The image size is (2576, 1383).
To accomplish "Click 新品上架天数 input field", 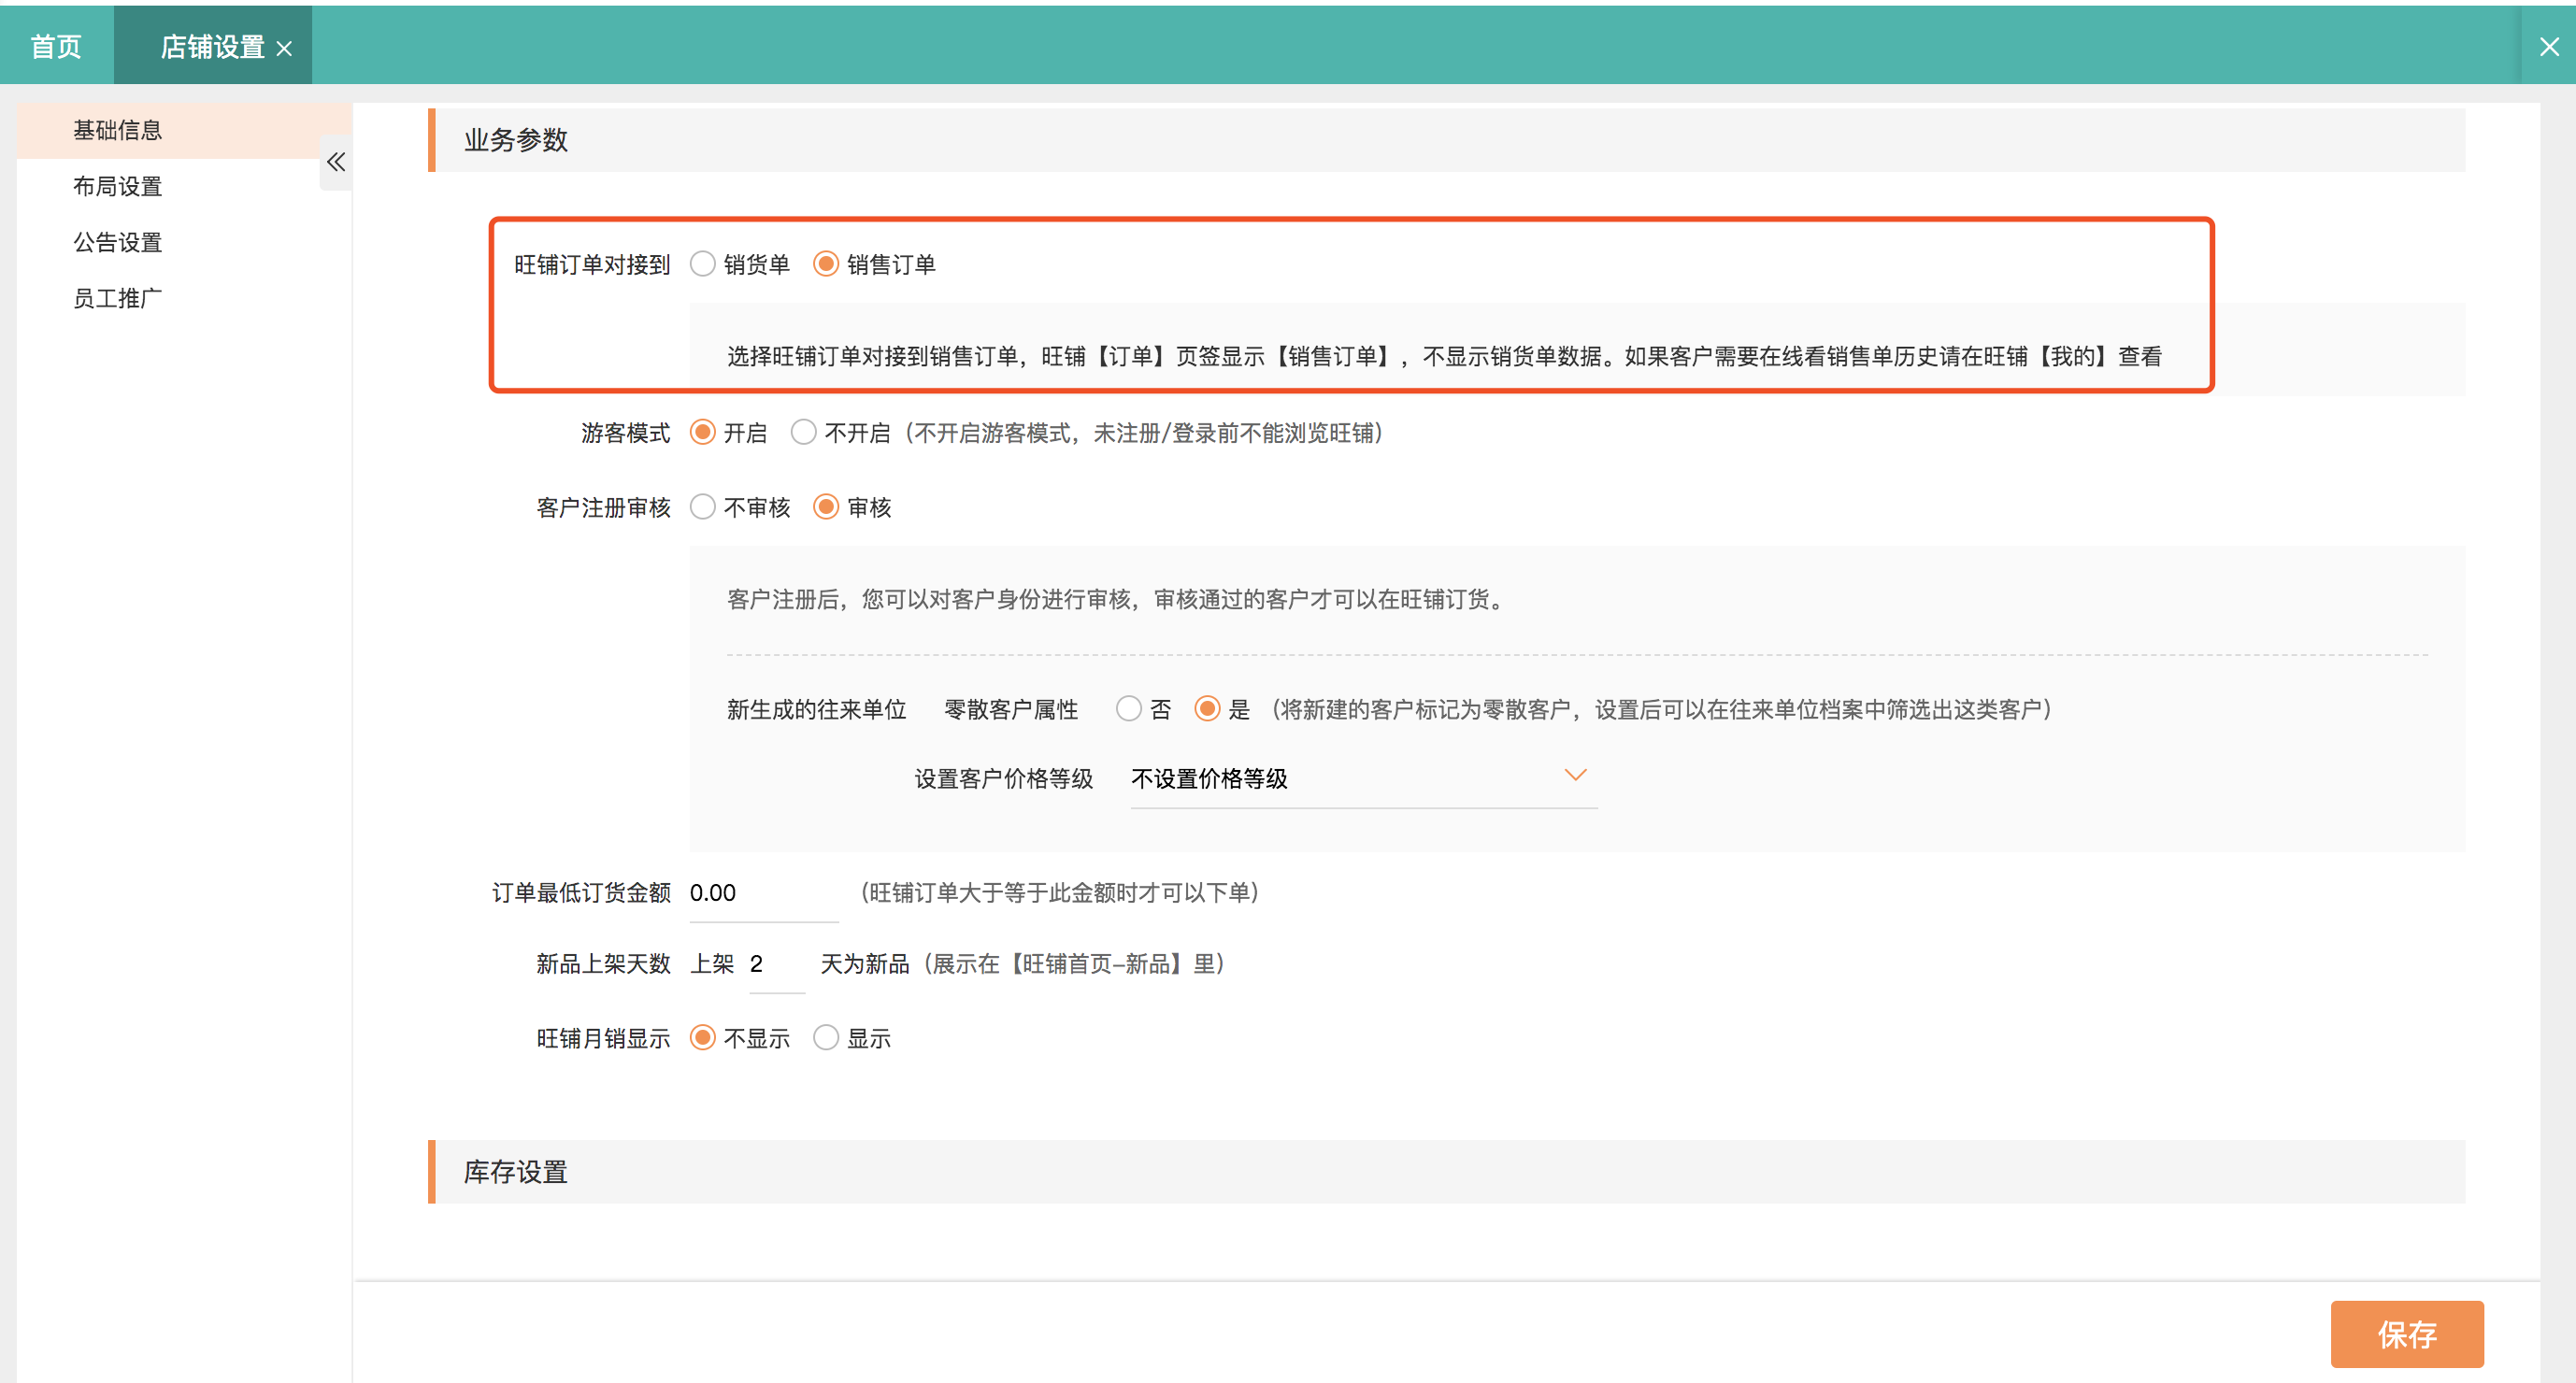I will click(766, 965).
